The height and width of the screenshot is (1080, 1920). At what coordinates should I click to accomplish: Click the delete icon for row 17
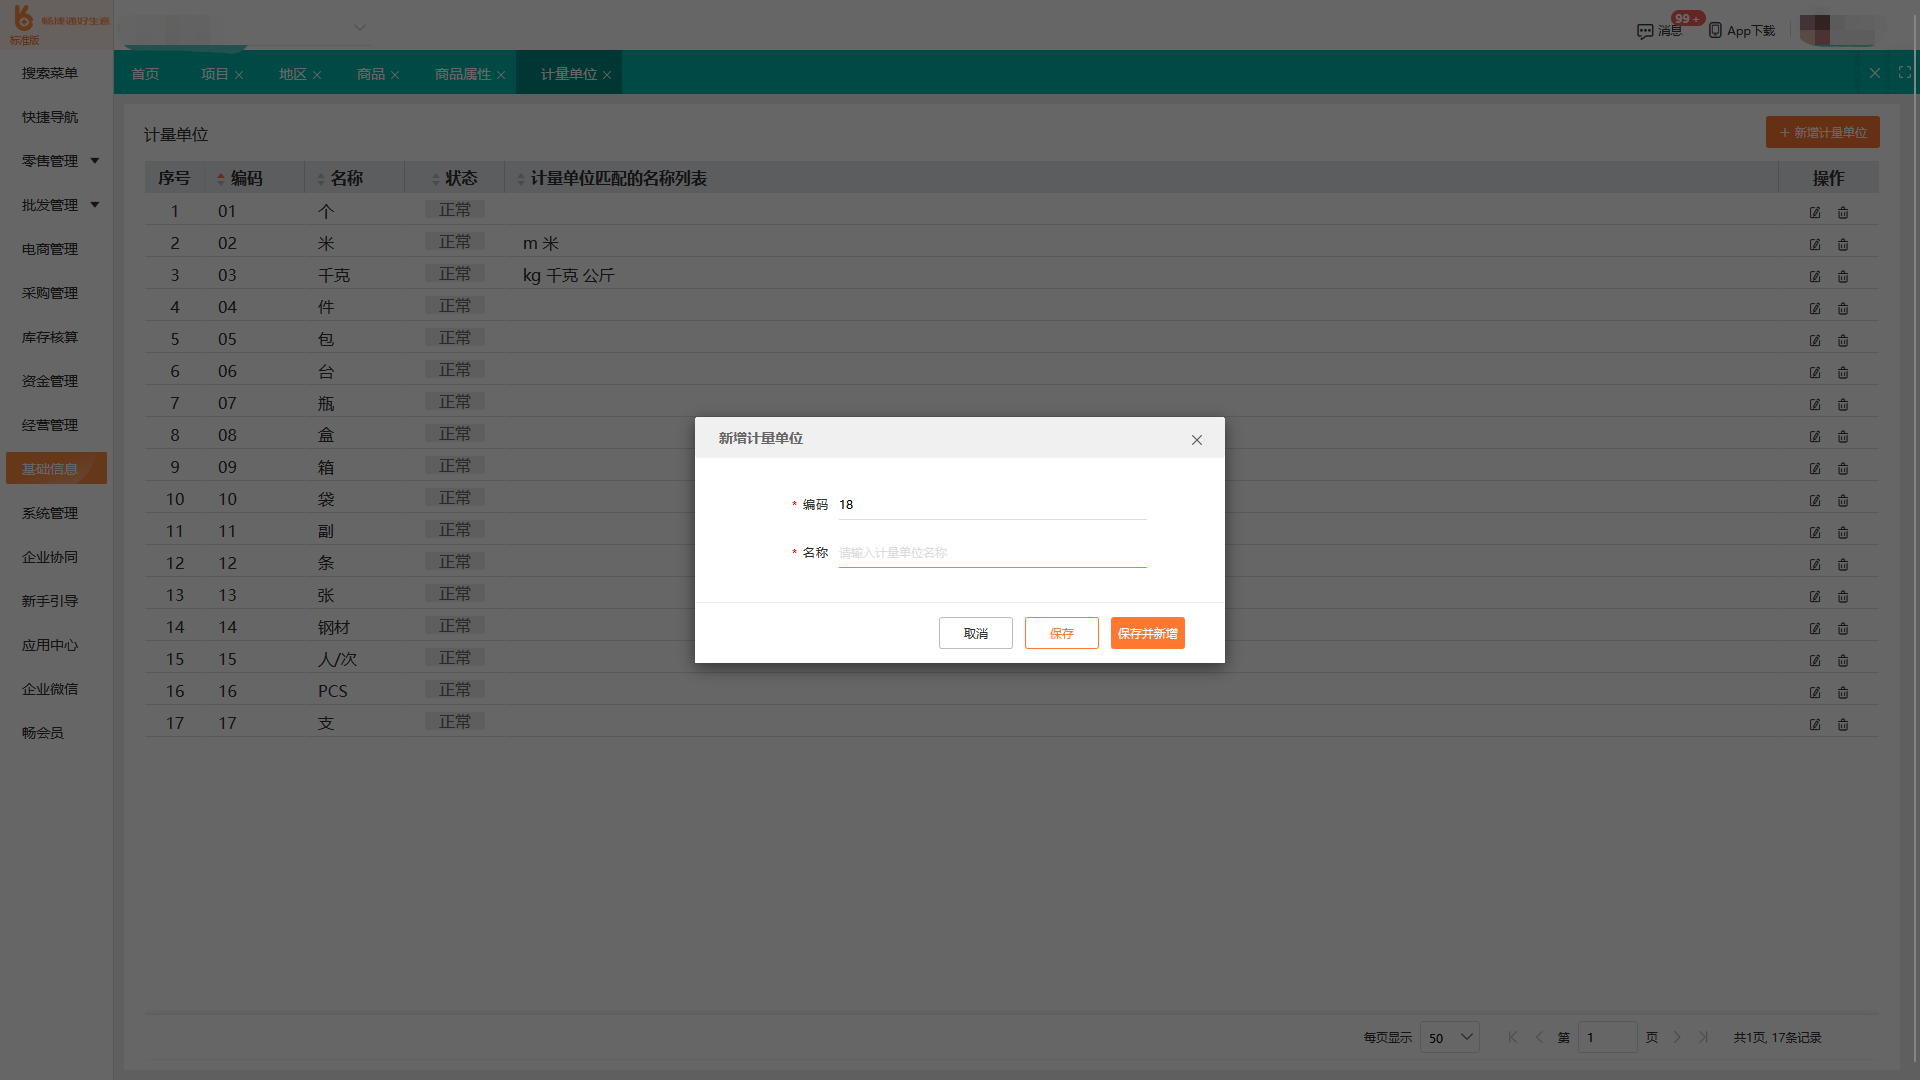[1844, 723]
